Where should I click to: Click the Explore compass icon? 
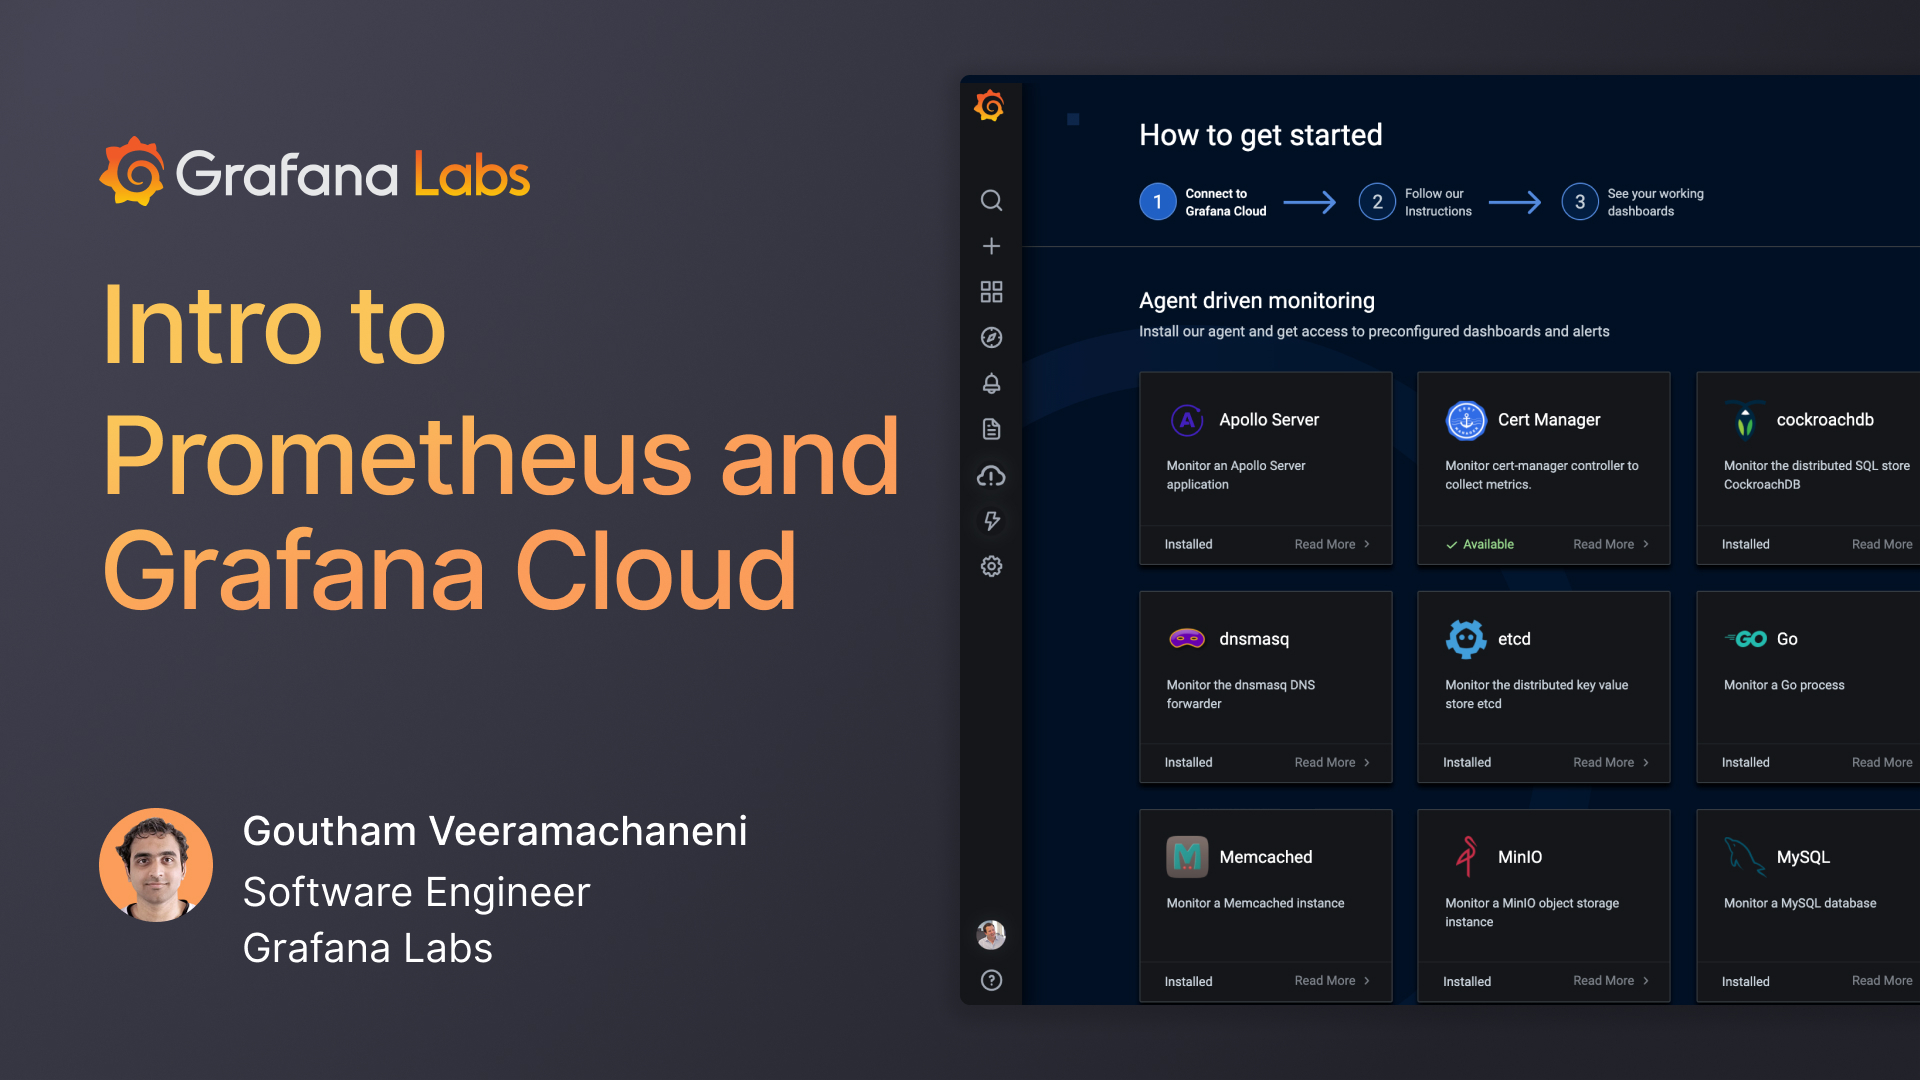pyautogui.click(x=990, y=338)
